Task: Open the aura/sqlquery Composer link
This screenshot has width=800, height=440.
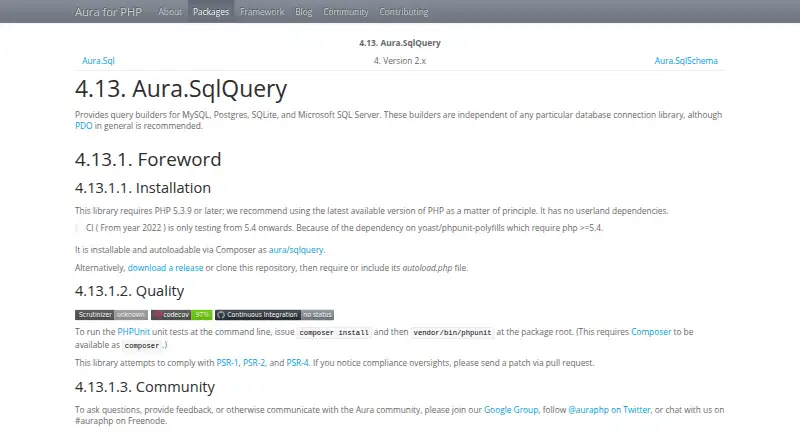Action: pyautogui.click(x=296, y=250)
